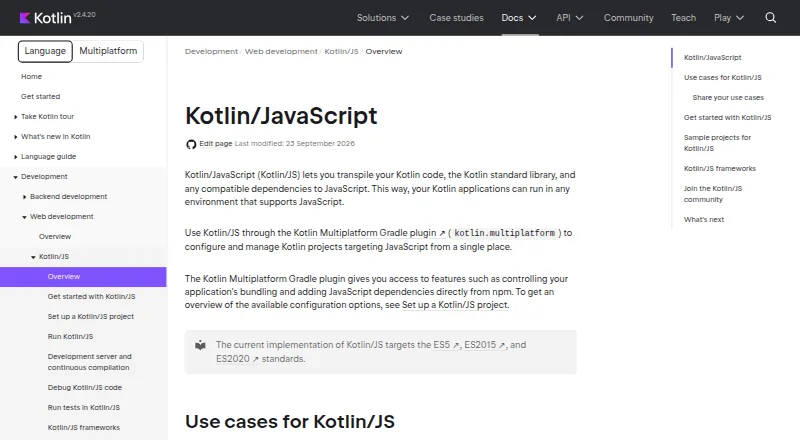The height and width of the screenshot is (440, 800).
Task: Jump to Sample projects for Kotlin/JS in contents
Action: pyautogui.click(x=717, y=143)
